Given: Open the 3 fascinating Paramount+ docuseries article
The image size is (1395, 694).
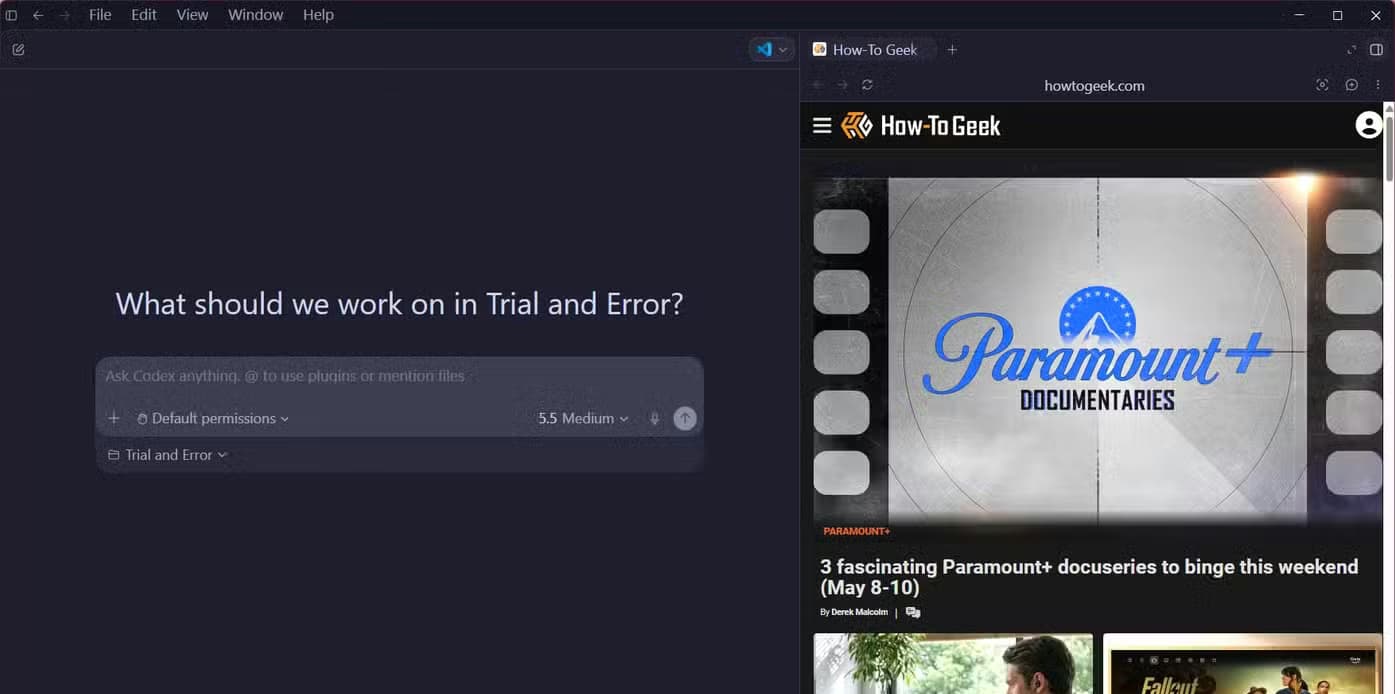Looking at the screenshot, I should tap(1089, 577).
